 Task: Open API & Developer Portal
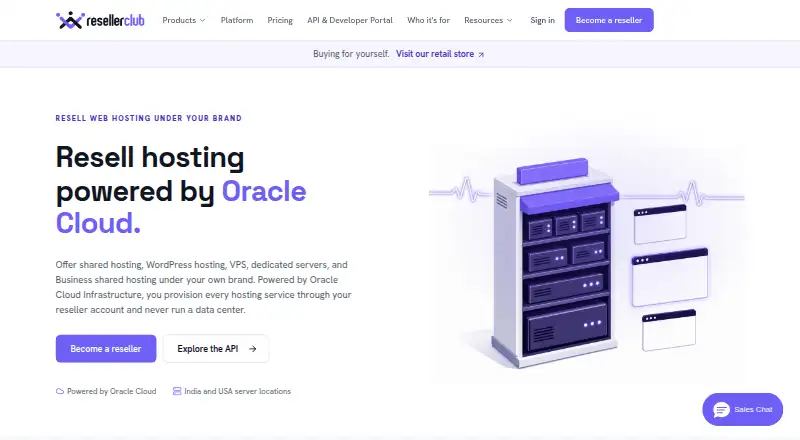[x=350, y=20]
